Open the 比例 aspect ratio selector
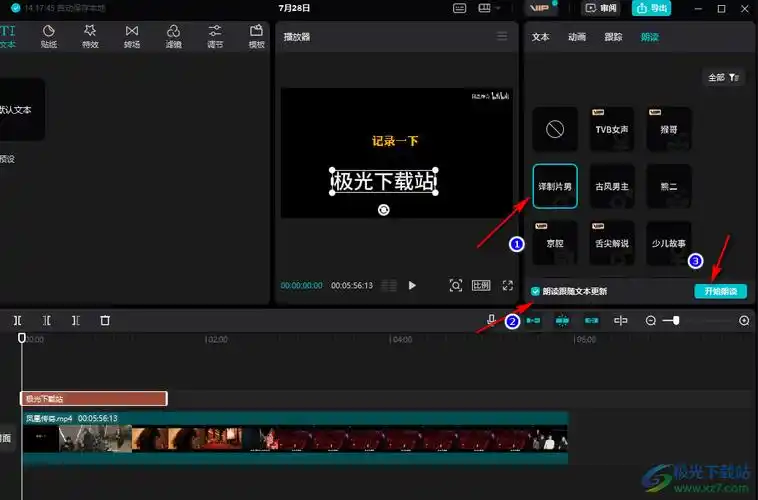This screenshot has width=758, height=500. (481, 285)
